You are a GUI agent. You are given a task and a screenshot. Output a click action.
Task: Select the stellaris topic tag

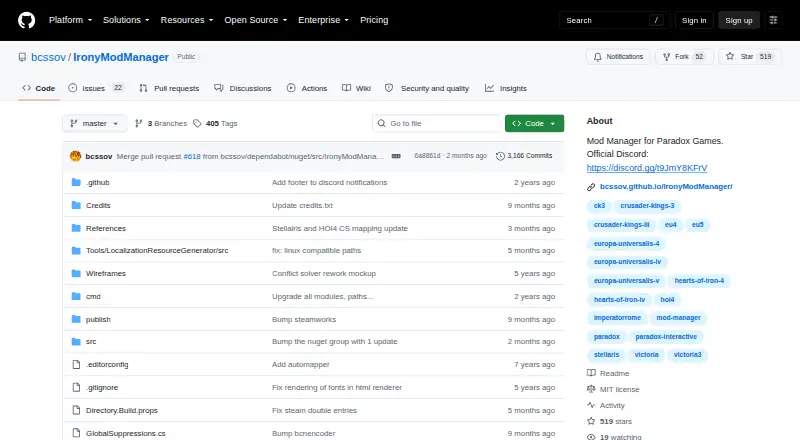tap(607, 355)
